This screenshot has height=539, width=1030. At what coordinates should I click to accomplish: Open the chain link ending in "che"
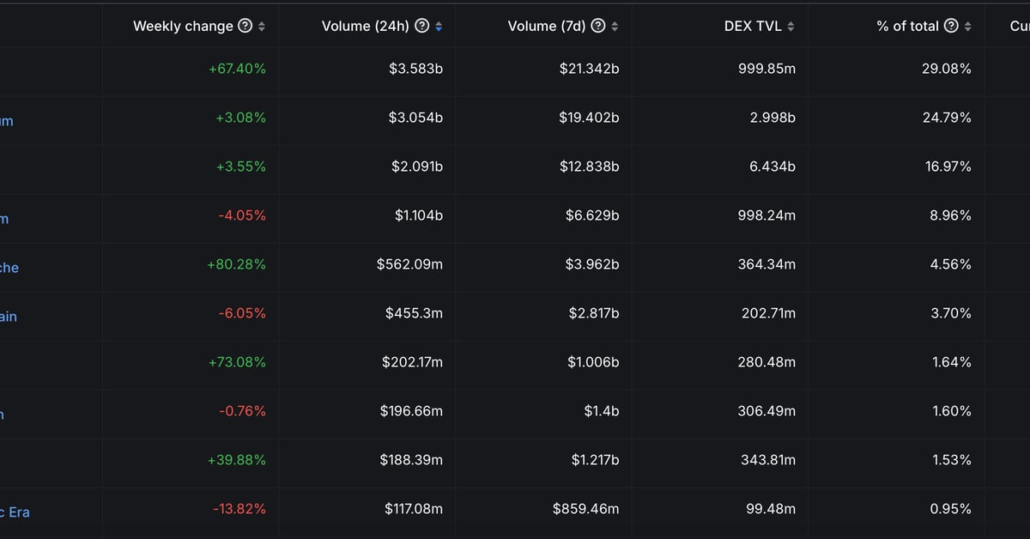coord(9,268)
